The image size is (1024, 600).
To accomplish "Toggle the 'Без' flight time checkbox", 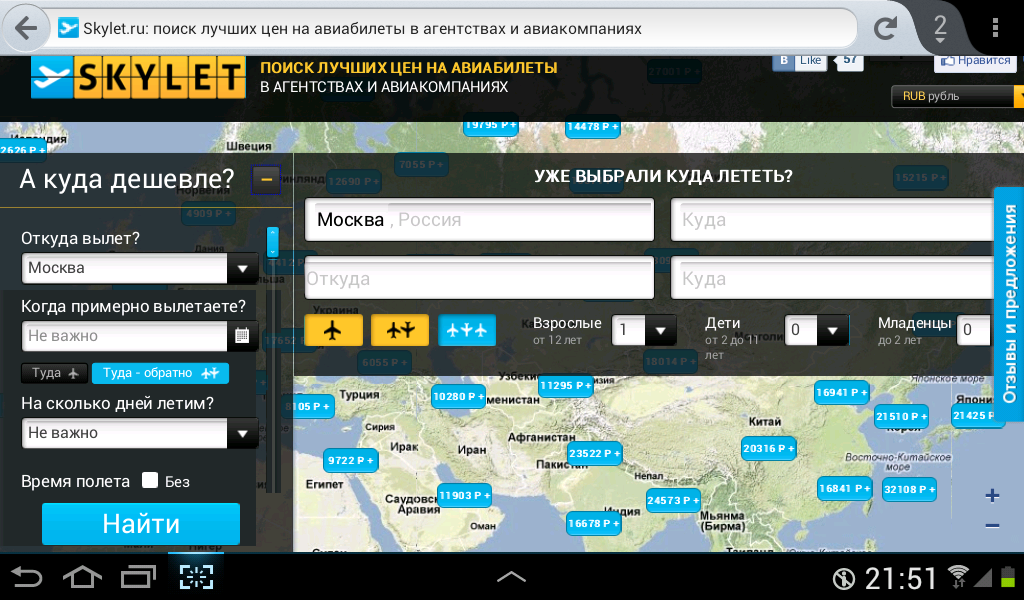I will 150,481.
